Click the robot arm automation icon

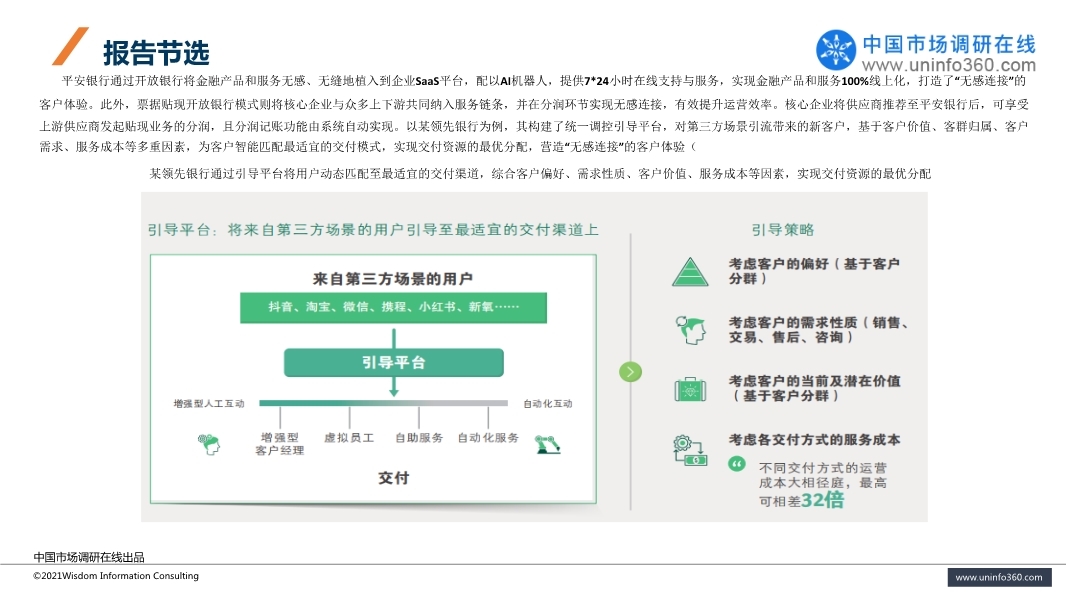coord(546,444)
